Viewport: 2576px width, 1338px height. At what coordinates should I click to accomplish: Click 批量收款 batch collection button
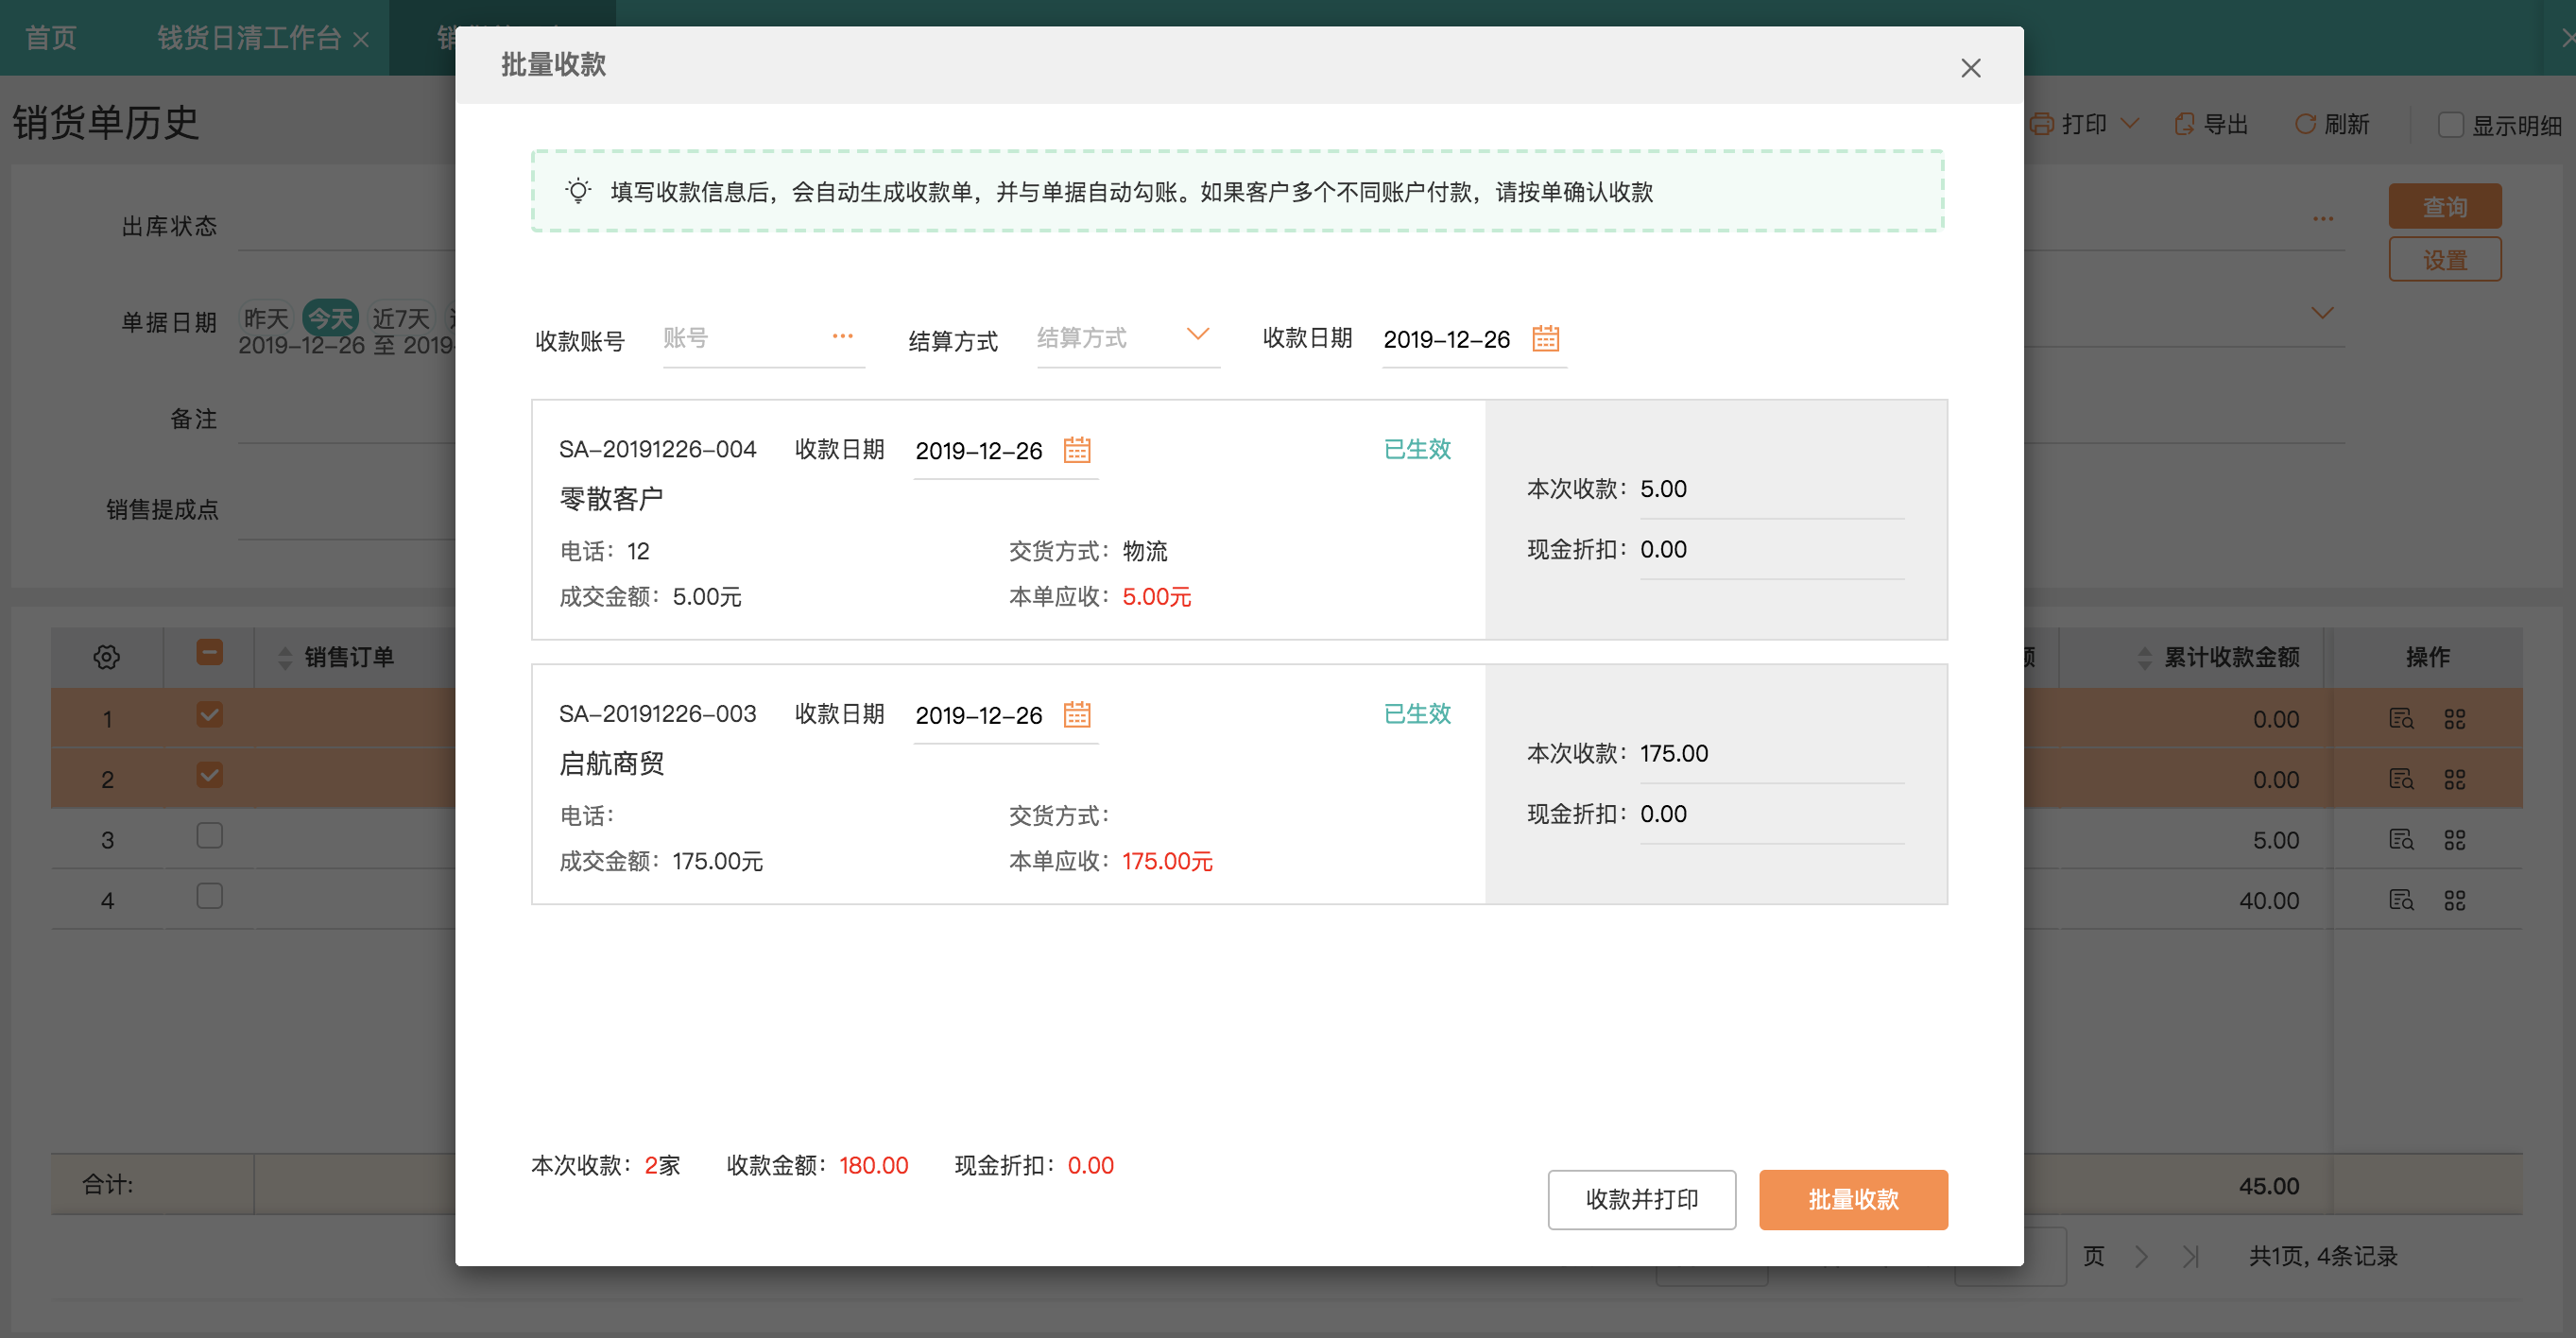coord(1854,1198)
